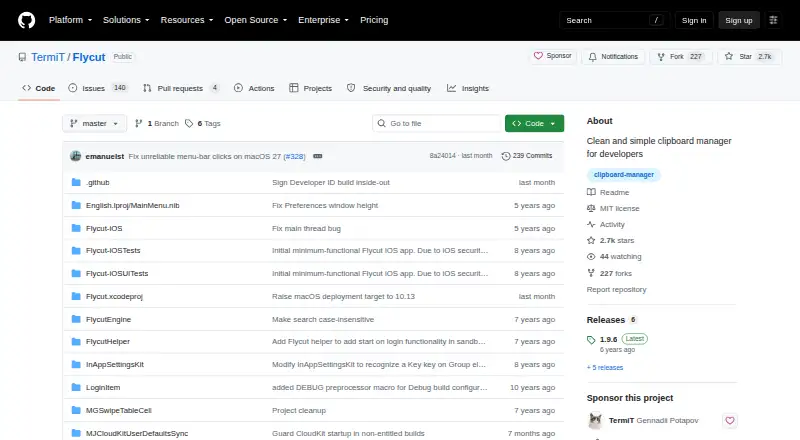Switch to the Code tab
Screen dimensions: 800x440
click(x=39, y=88)
